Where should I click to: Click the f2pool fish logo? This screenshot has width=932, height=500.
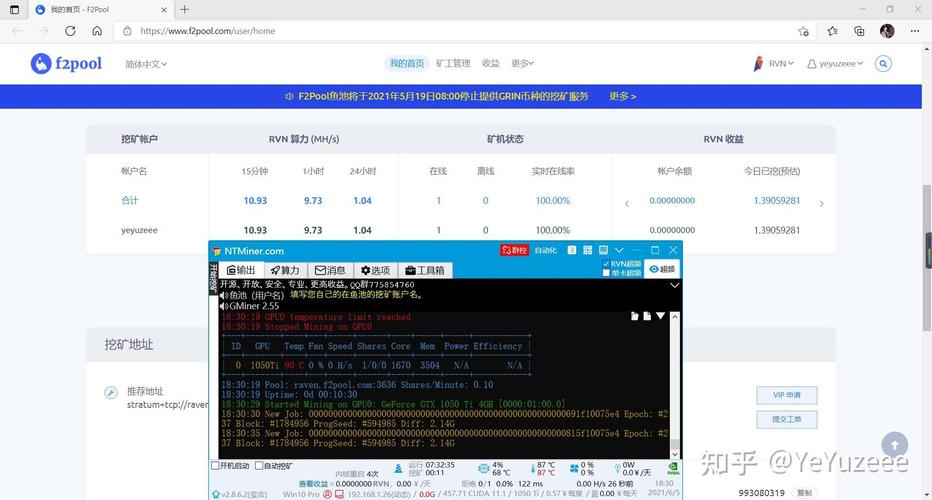coord(40,64)
